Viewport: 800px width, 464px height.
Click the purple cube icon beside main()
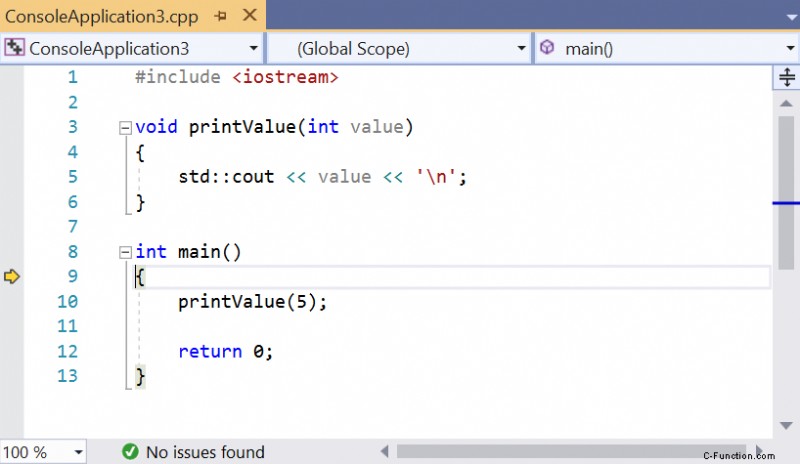click(547, 48)
